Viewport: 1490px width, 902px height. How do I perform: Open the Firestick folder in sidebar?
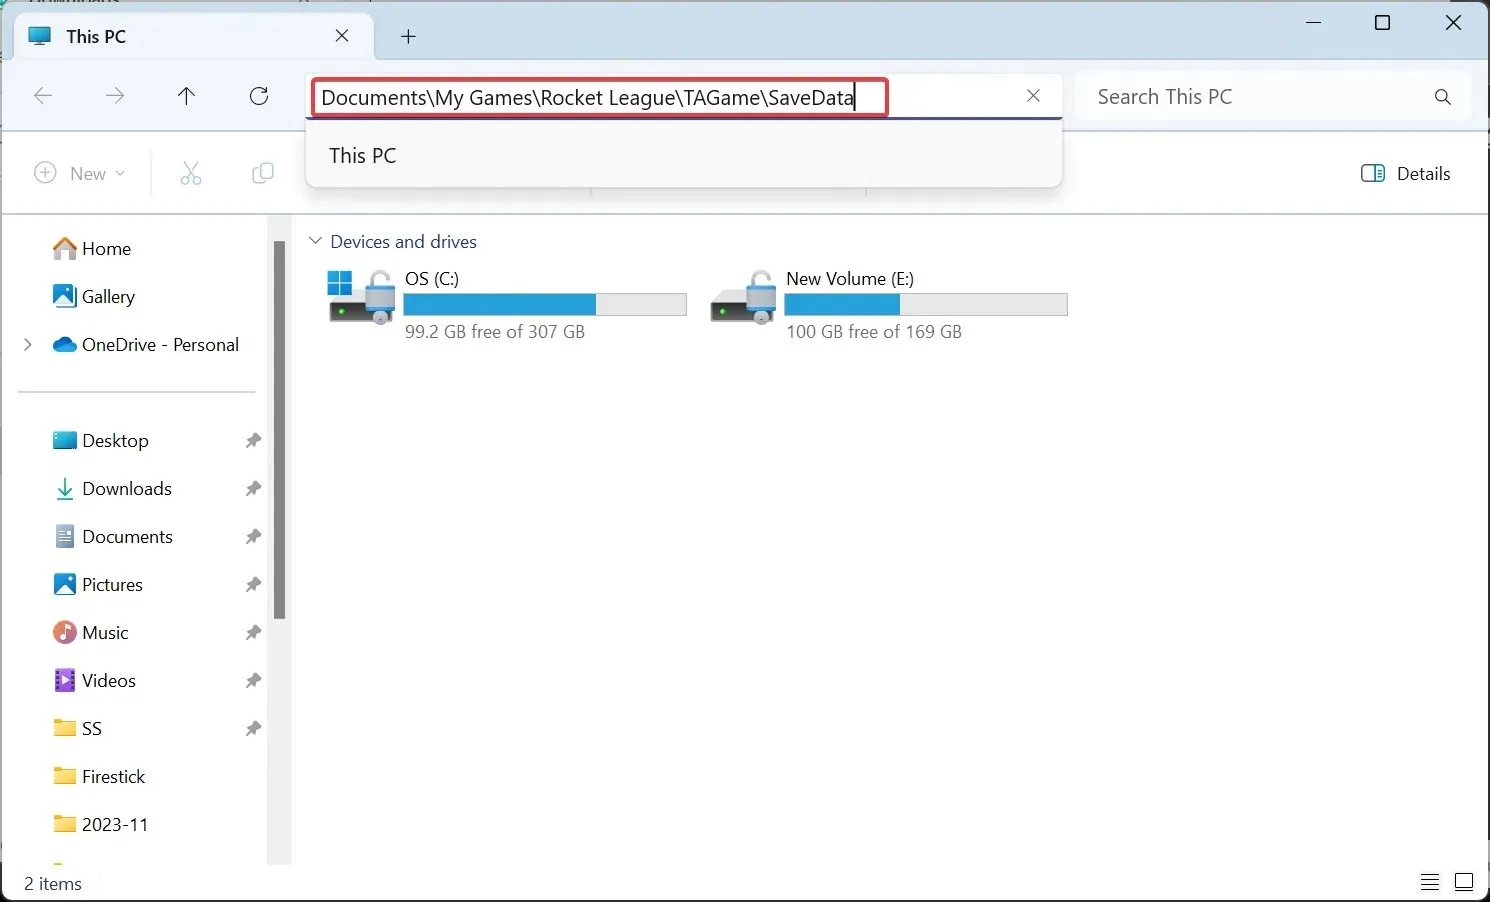pos(99,776)
